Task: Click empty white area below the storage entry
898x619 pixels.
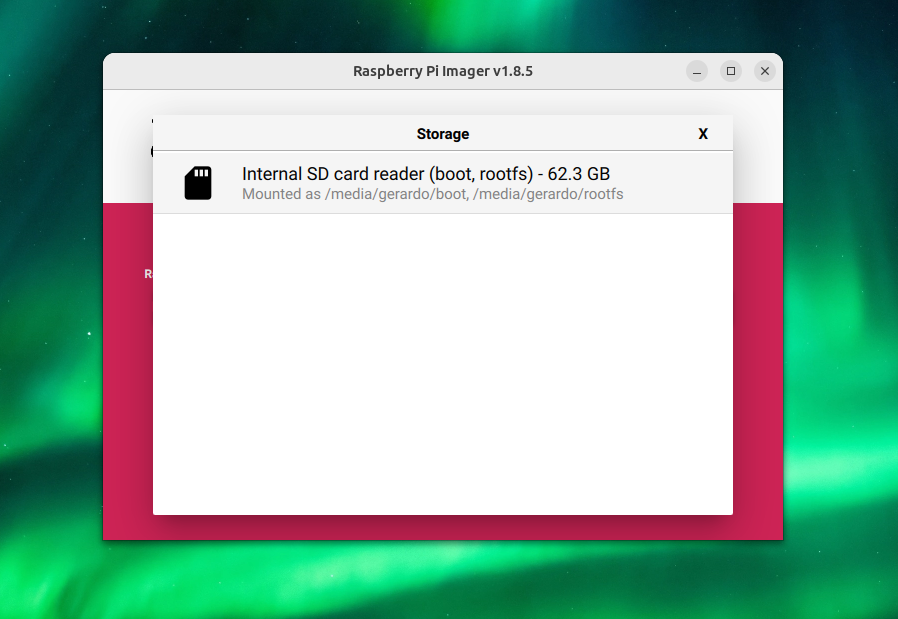Action: [442, 360]
